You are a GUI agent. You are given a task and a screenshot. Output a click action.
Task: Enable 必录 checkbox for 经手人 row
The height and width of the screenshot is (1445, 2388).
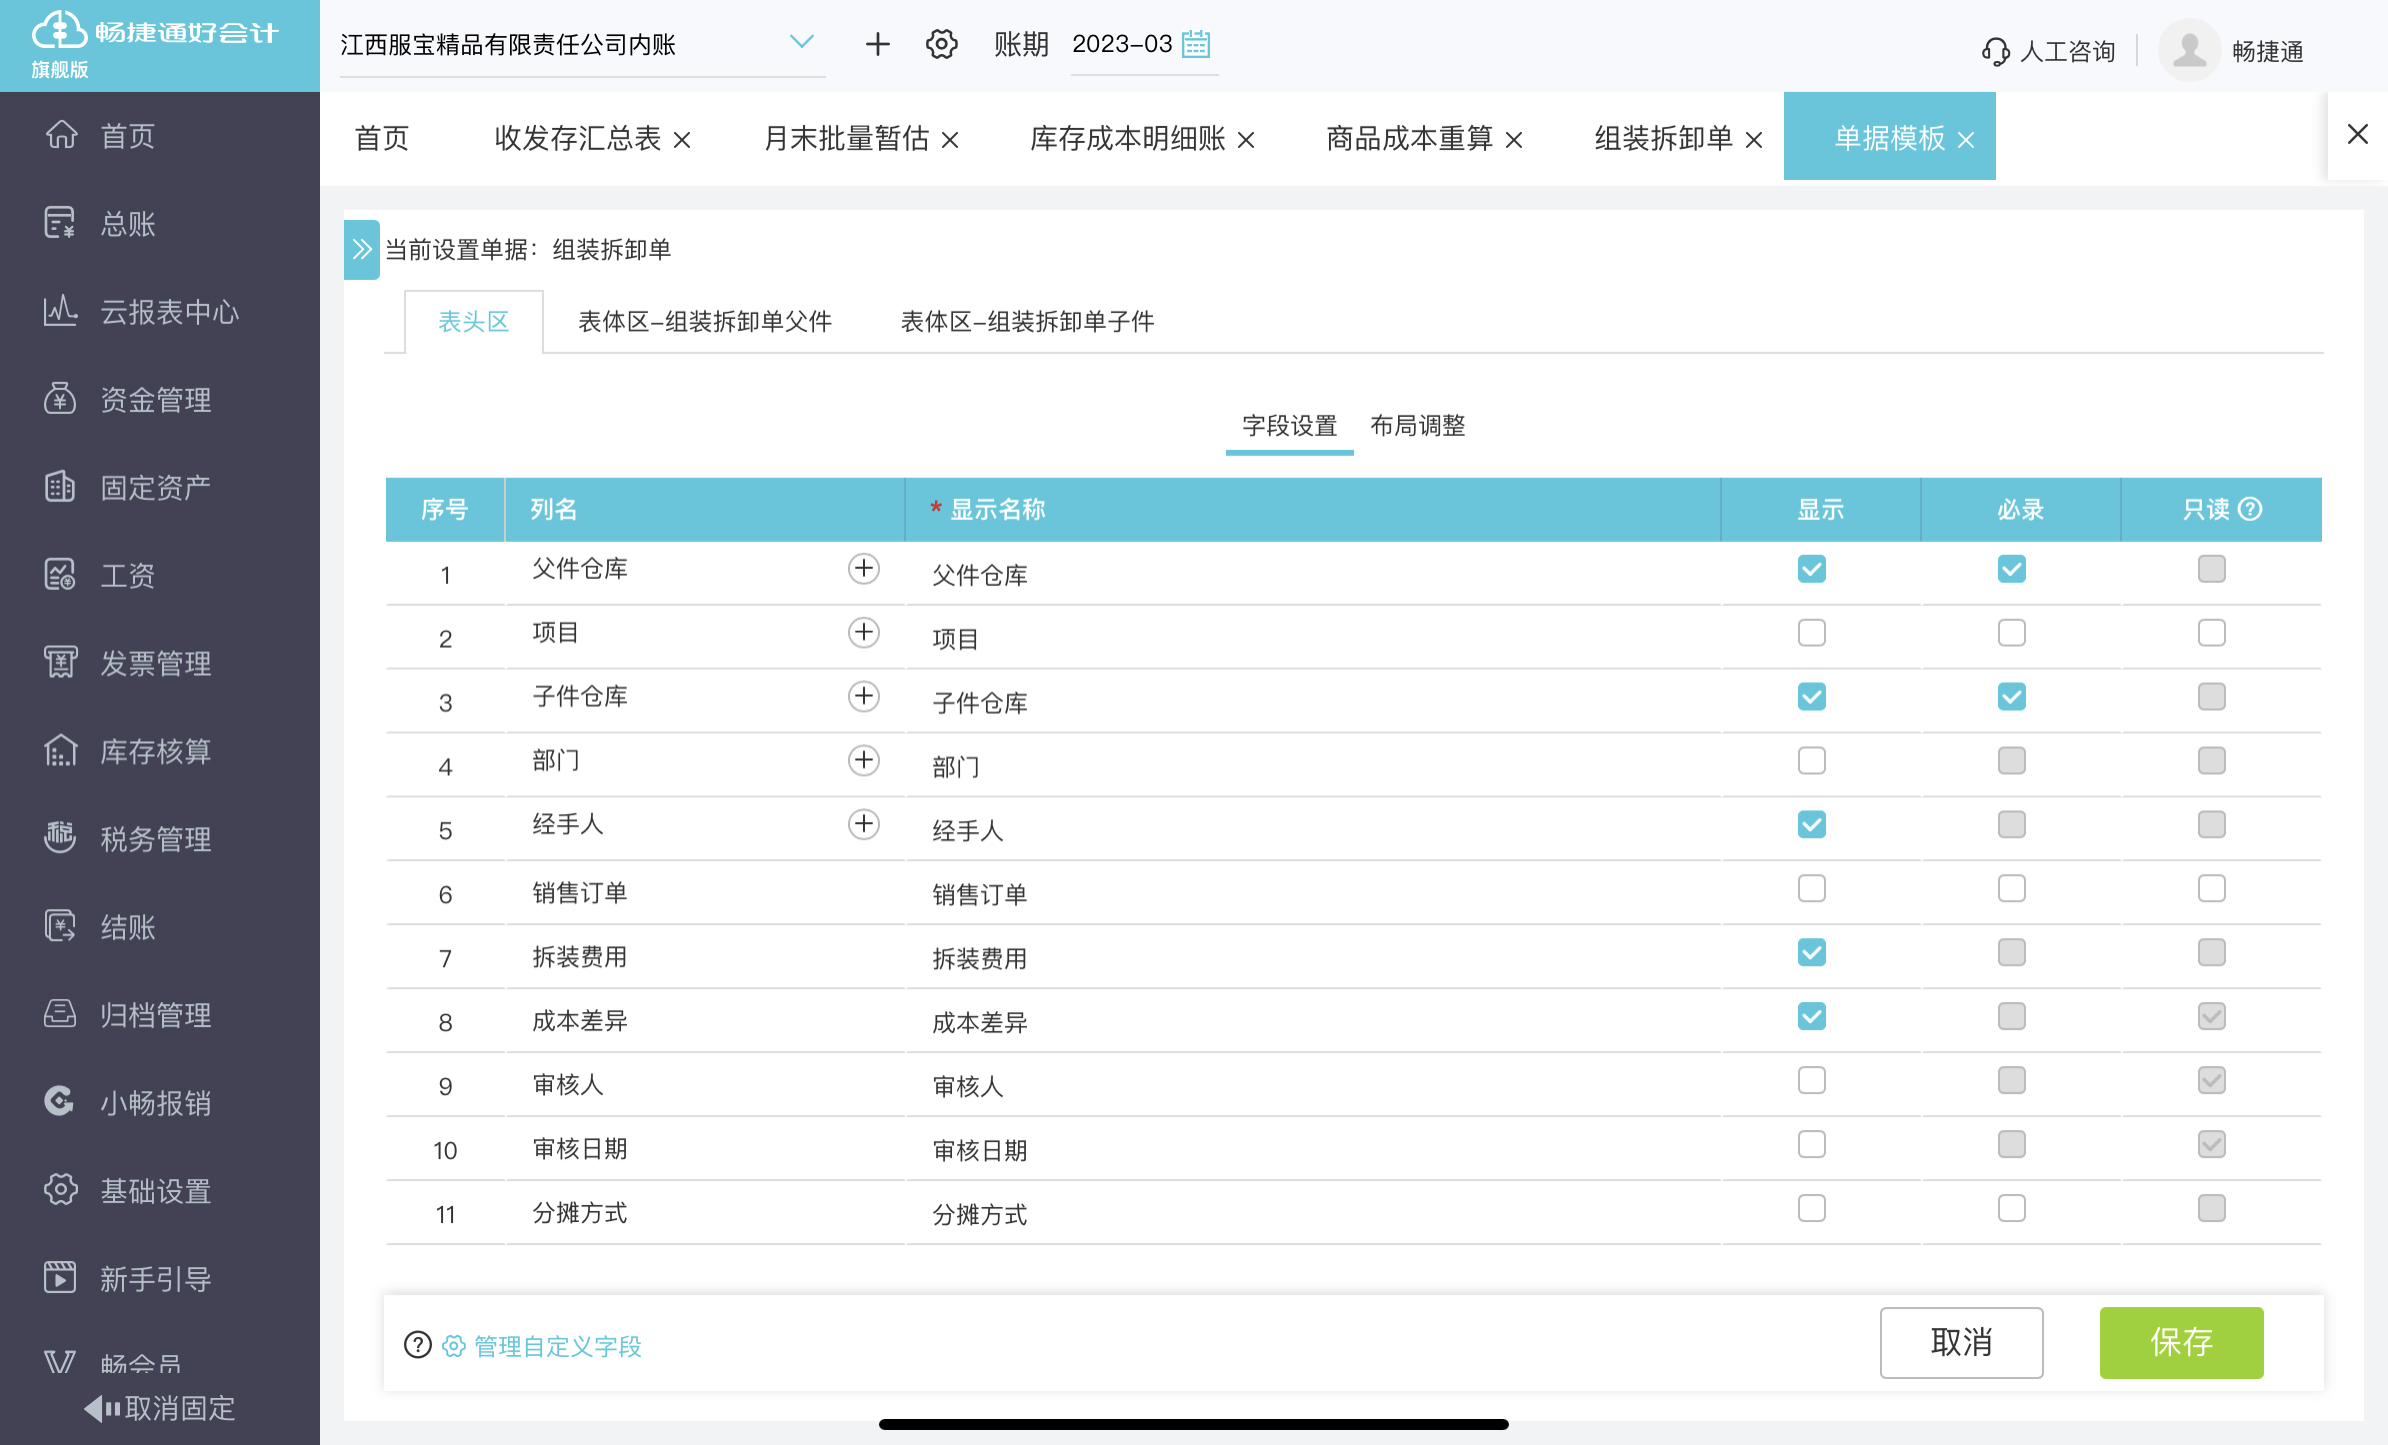(2011, 827)
